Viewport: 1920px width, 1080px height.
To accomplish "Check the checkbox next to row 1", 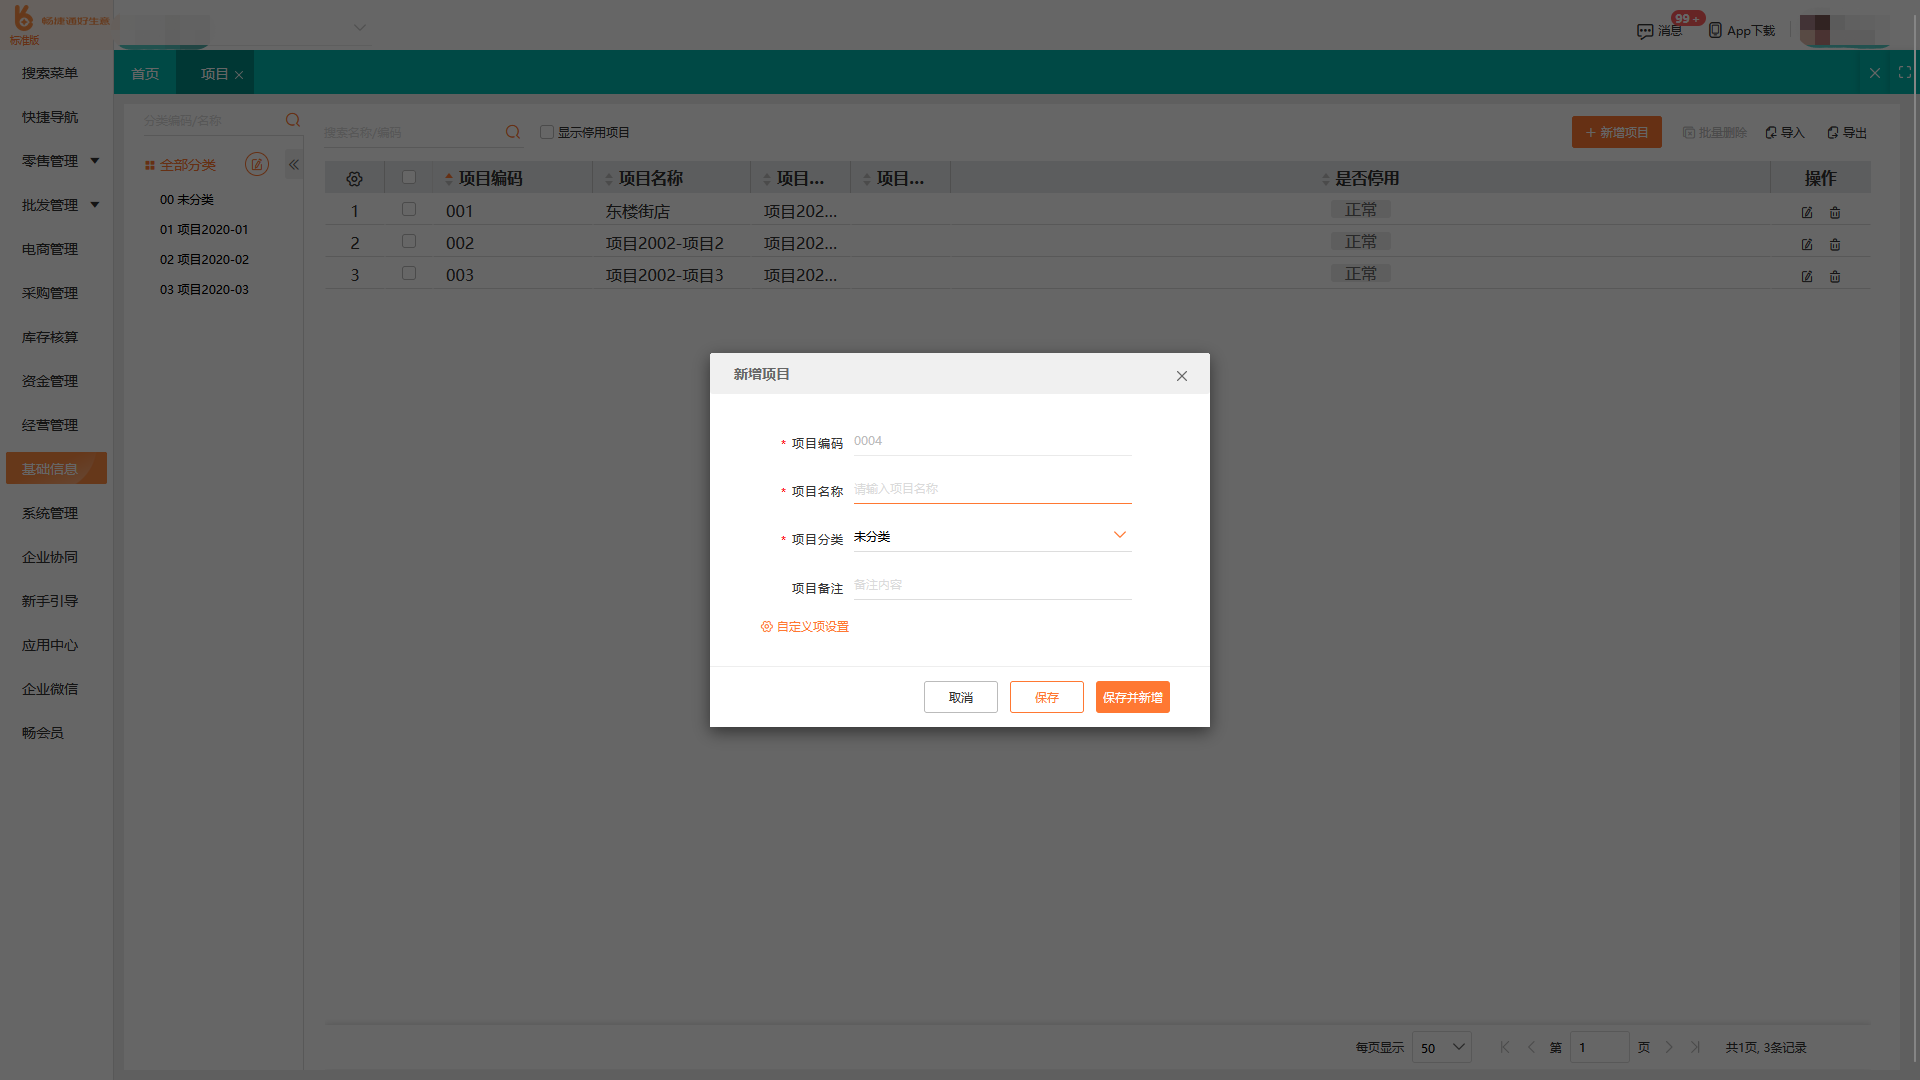I will 409,210.
